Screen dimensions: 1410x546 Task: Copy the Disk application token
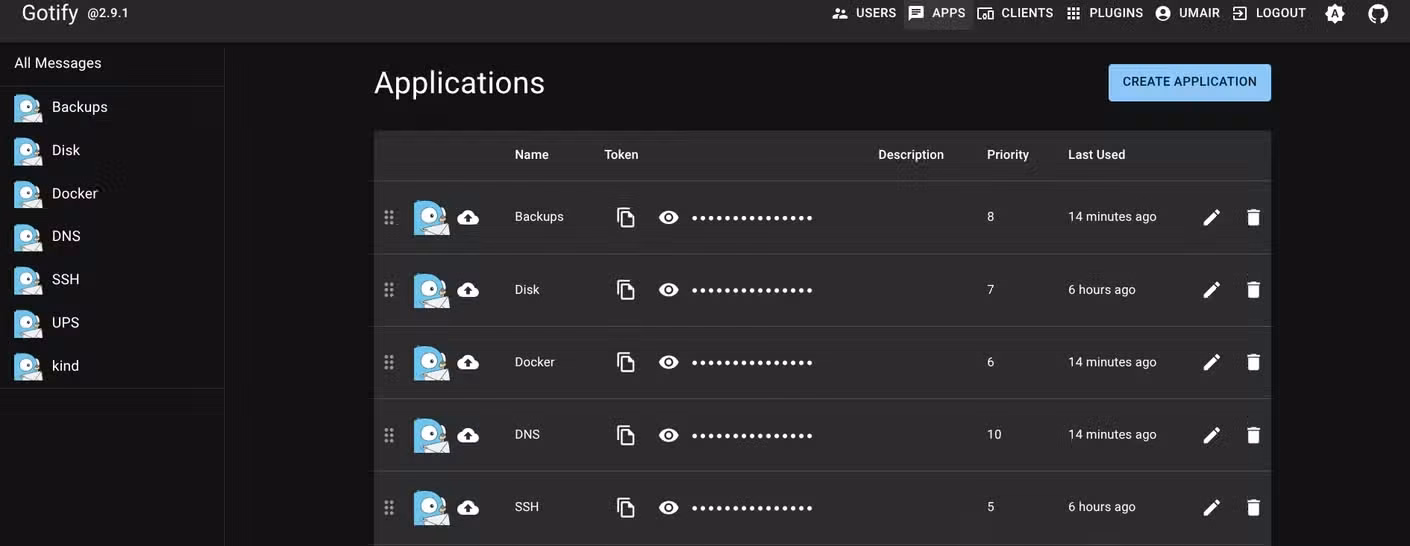[626, 290]
